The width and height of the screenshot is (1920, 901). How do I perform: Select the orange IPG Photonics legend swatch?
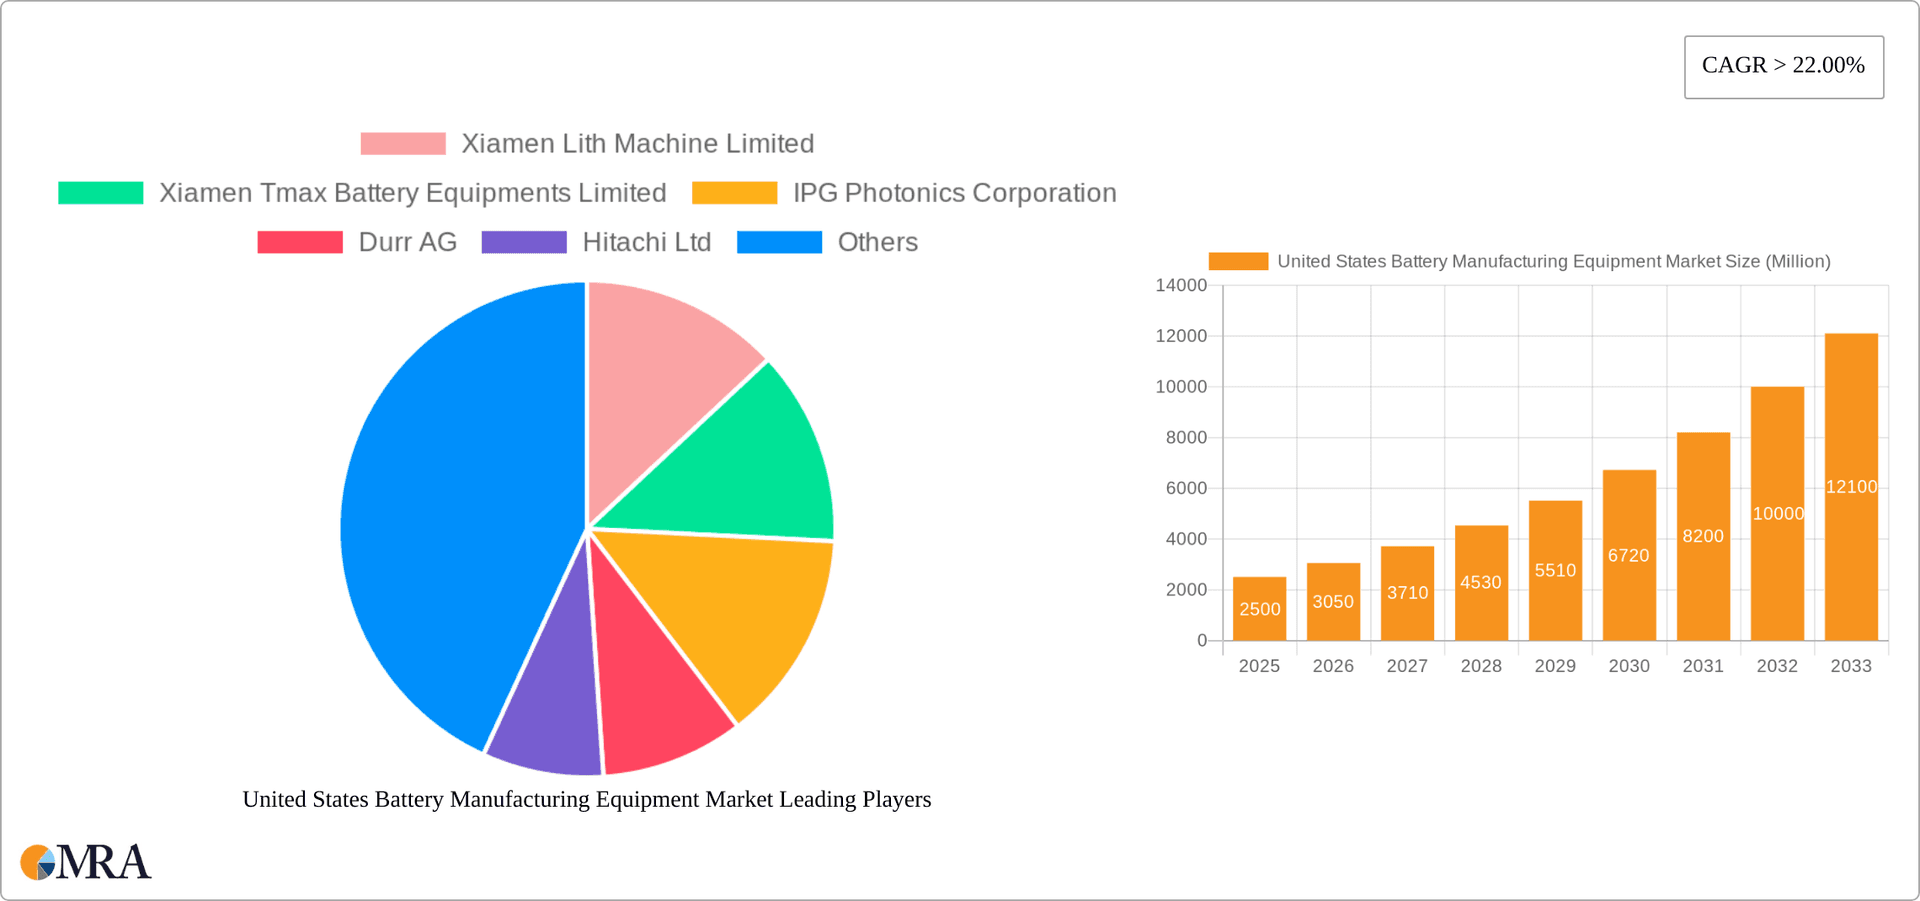(x=734, y=192)
